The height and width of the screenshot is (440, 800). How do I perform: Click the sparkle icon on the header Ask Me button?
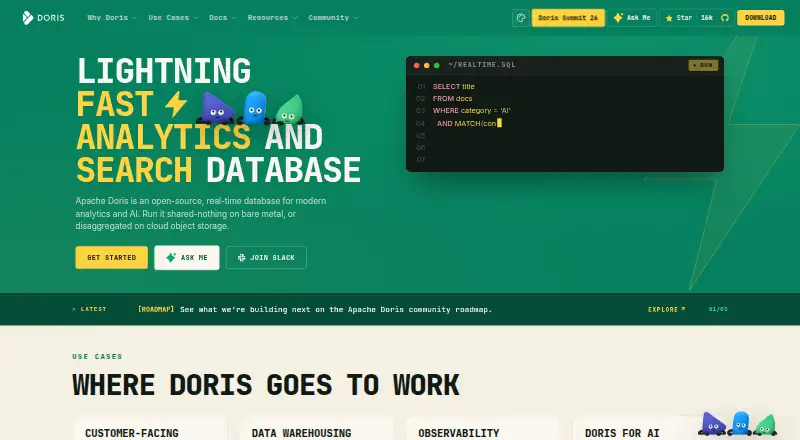(618, 18)
